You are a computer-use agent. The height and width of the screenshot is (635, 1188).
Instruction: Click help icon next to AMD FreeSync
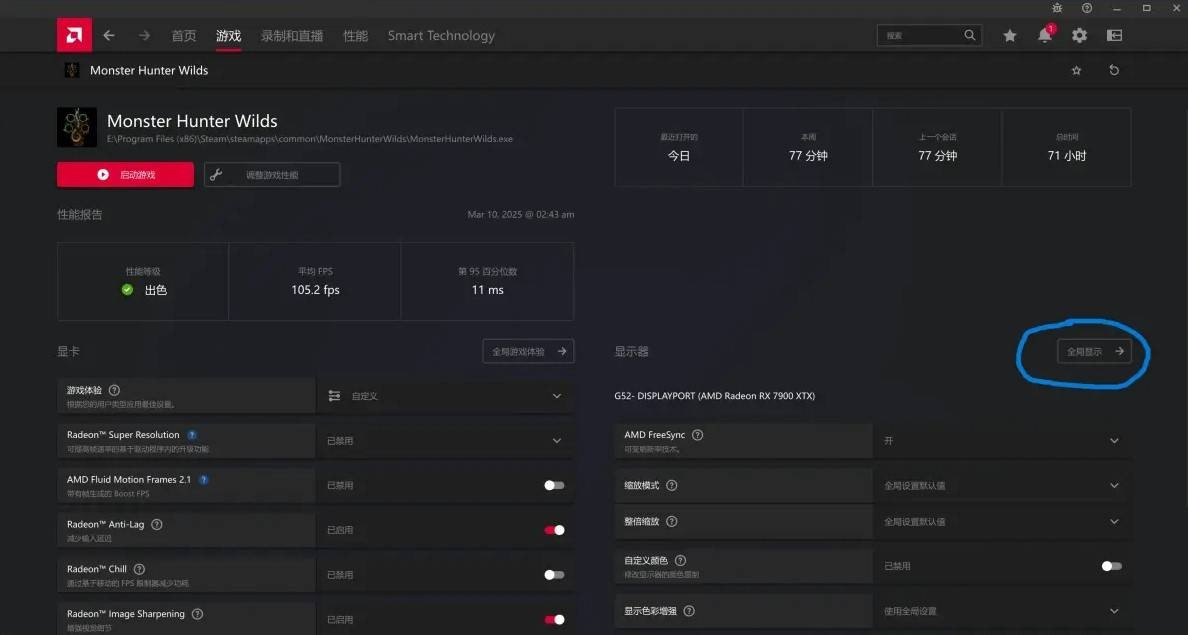tap(697, 435)
